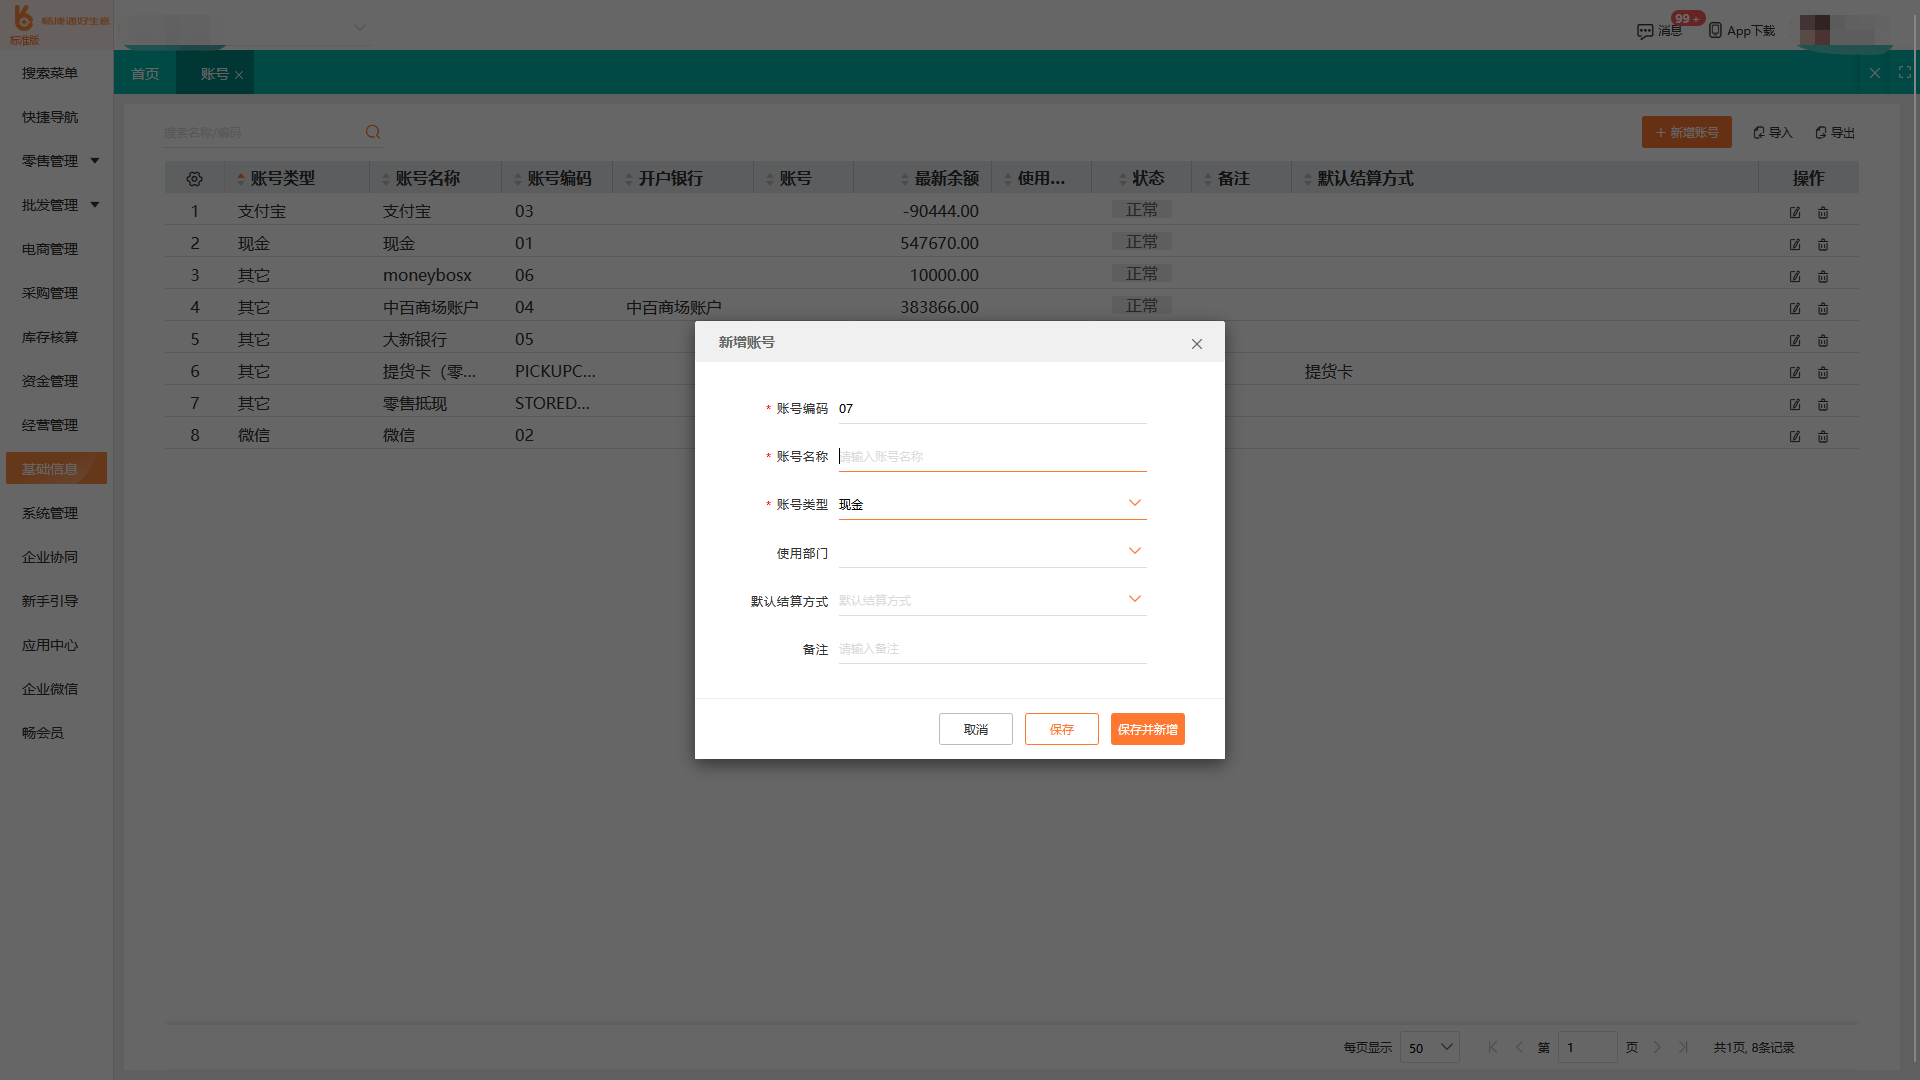Click the 保存并新增 button
Viewport: 1920px width, 1080px height.
[1147, 729]
